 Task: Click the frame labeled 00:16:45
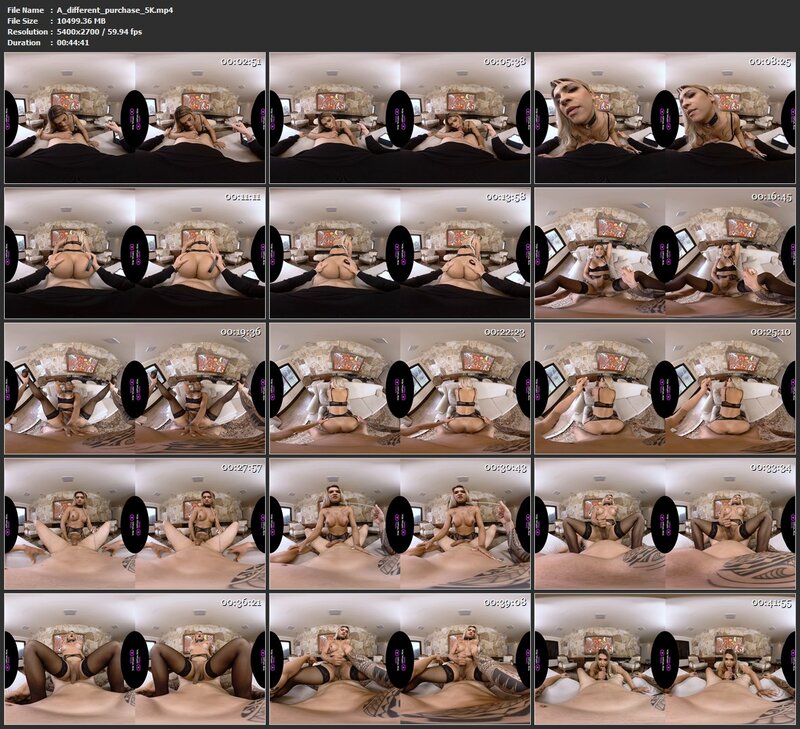pyautogui.click(x=665, y=252)
